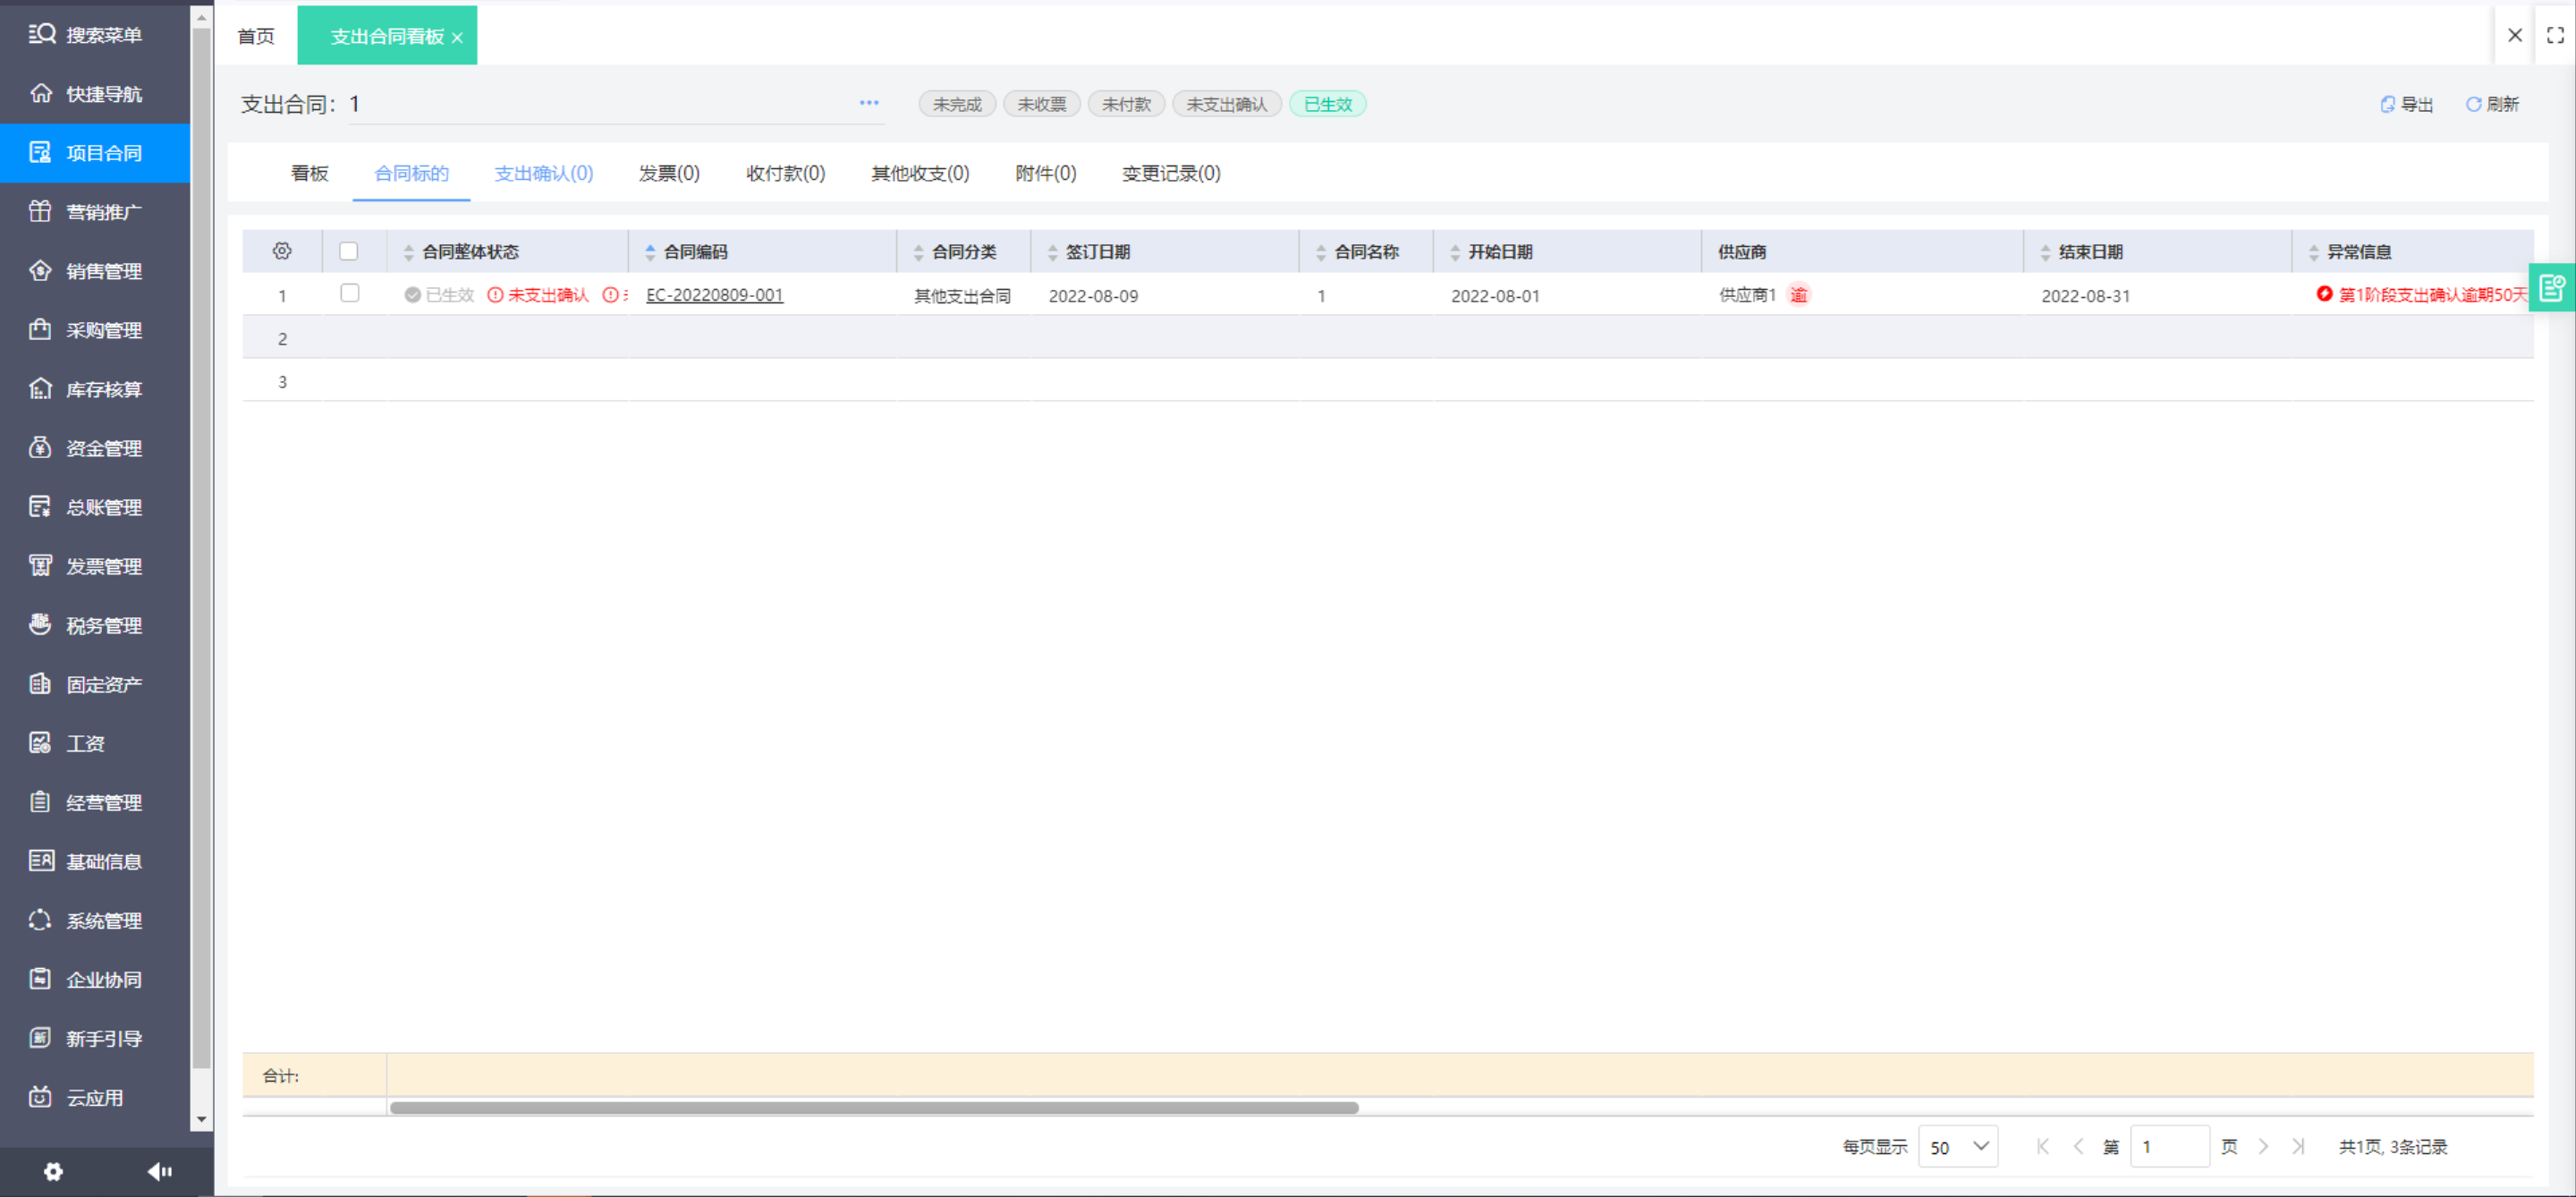Enable the 未付款 filter checkbox
The image size is (2576, 1197).
coord(1125,104)
